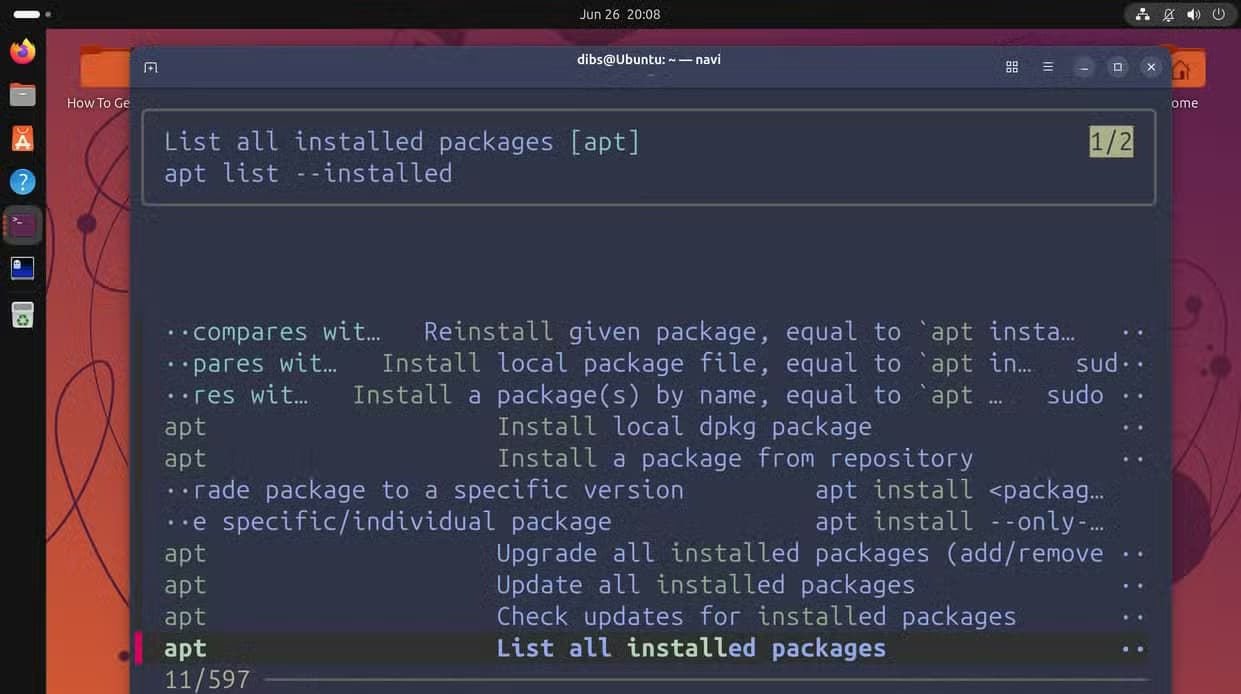Open the Help icon in dock
The image size is (1241, 694).
(x=22, y=182)
